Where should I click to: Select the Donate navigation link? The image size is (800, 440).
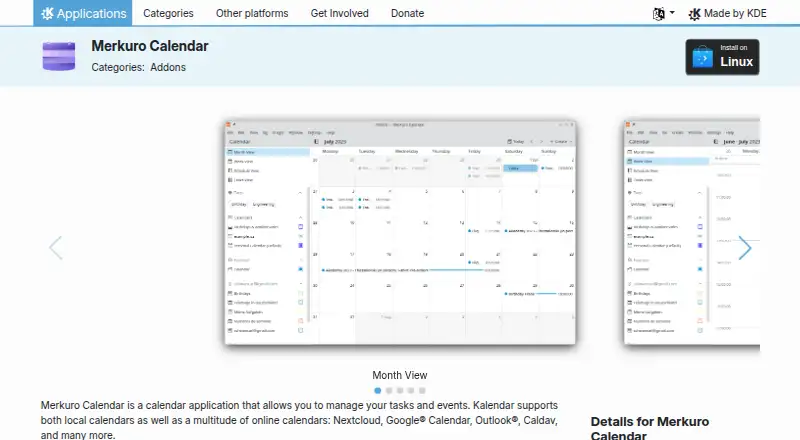(407, 13)
